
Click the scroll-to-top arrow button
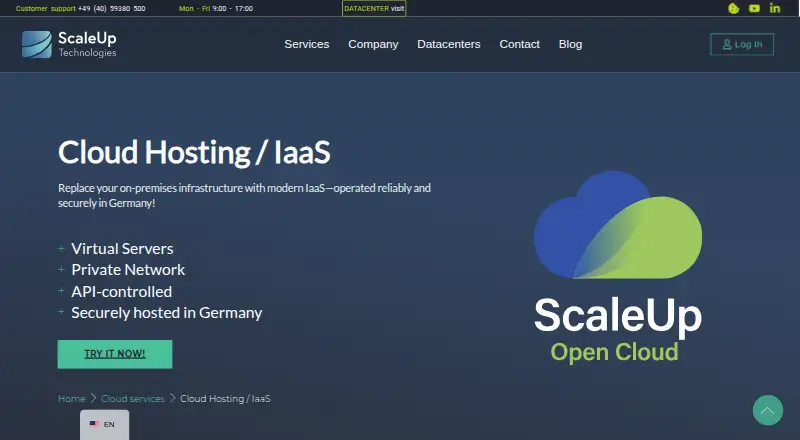pyautogui.click(x=767, y=410)
